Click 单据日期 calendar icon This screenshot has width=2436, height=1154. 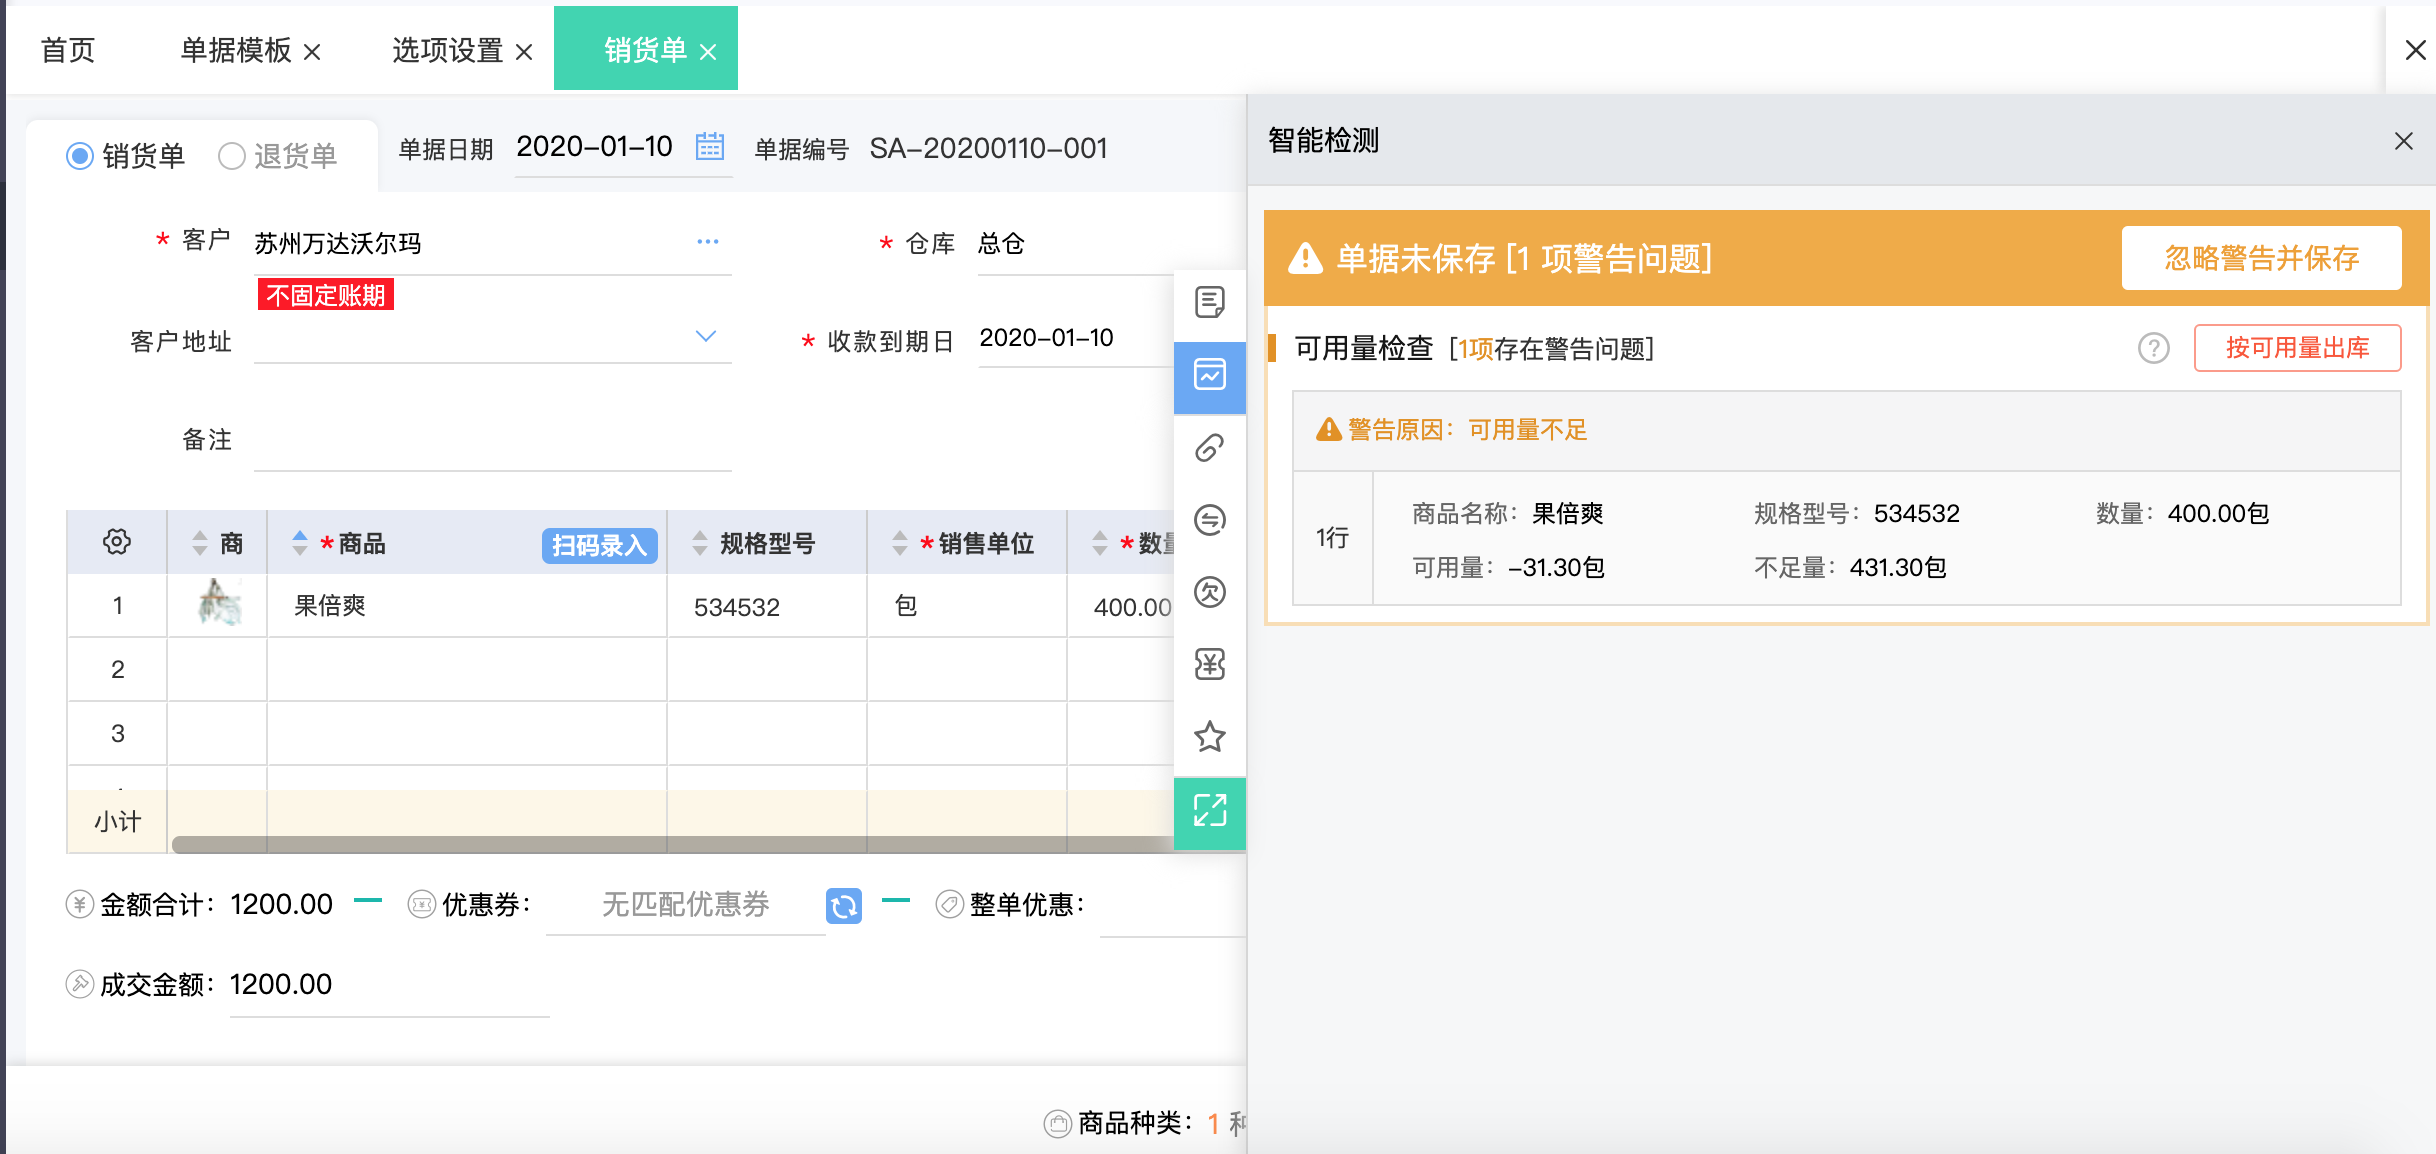[x=708, y=149]
